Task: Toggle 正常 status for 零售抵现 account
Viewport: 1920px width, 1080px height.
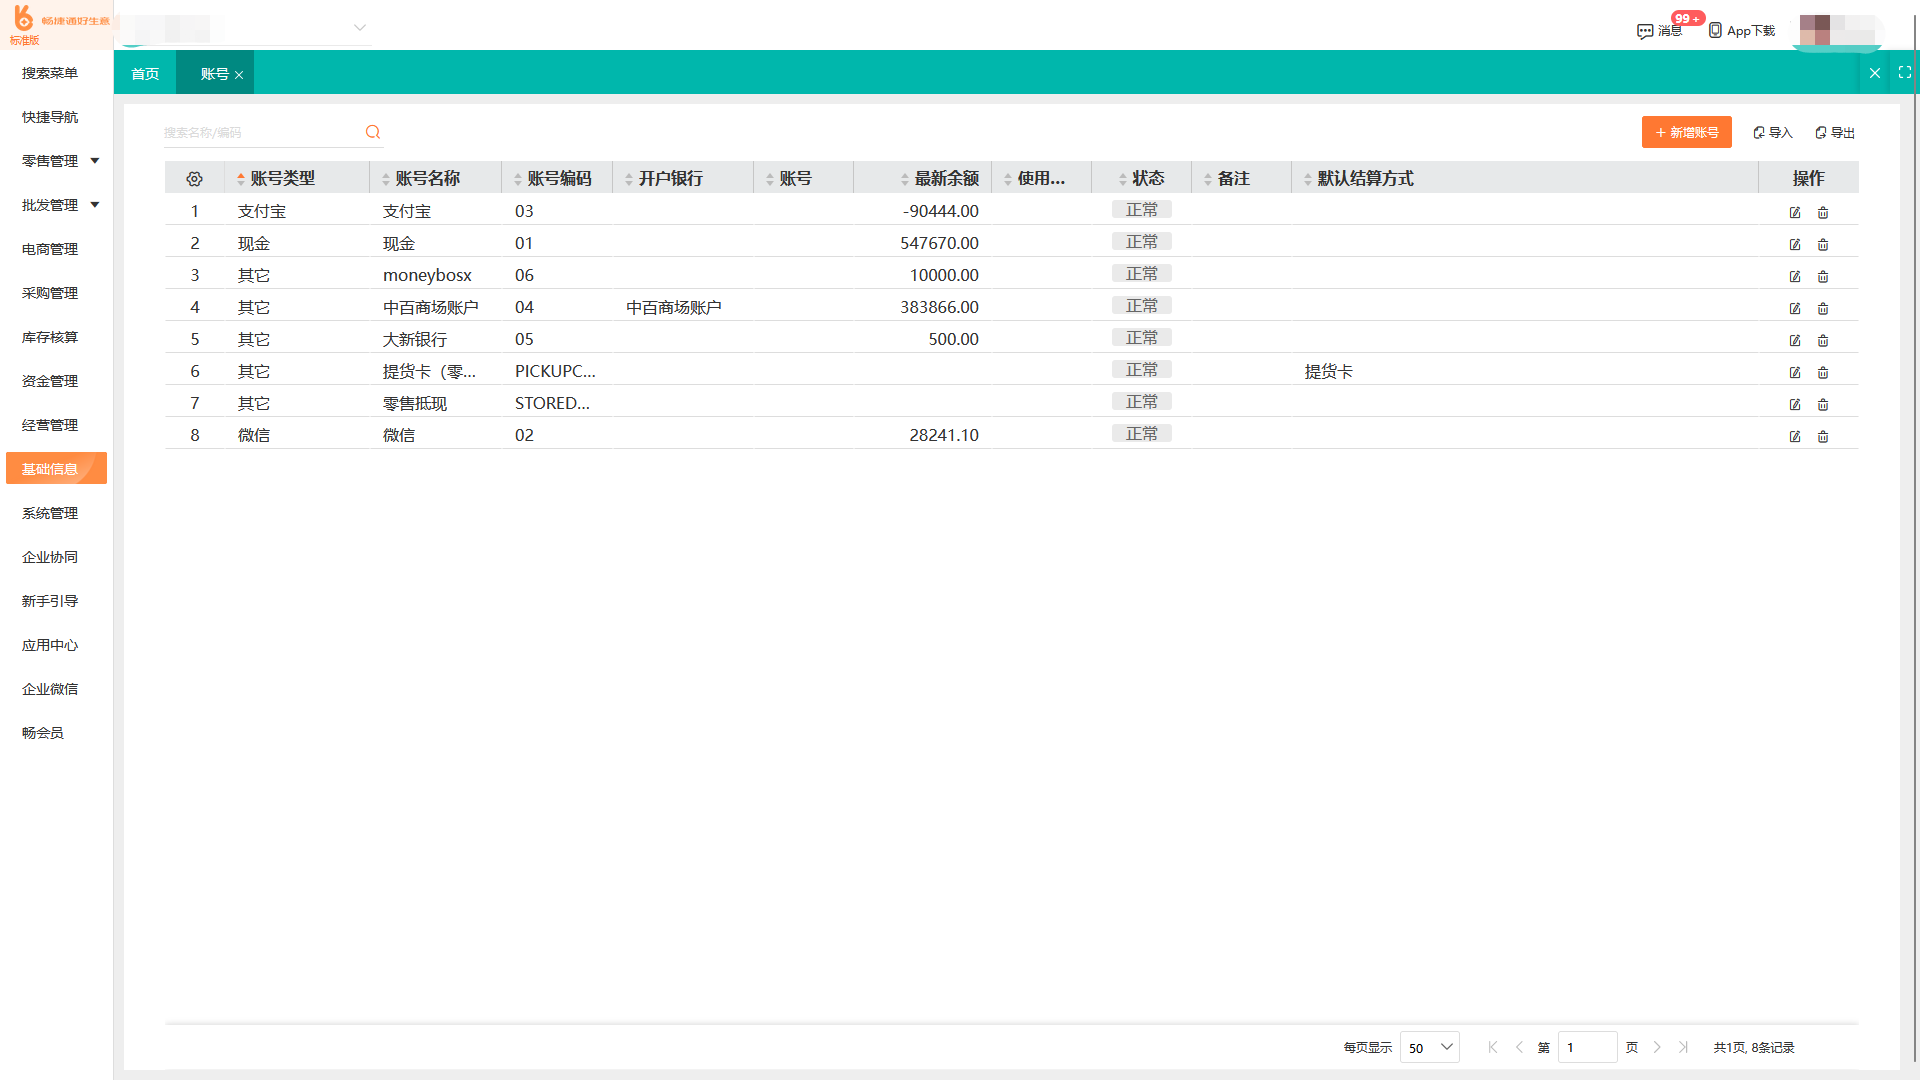Action: tap(1142, 402)
